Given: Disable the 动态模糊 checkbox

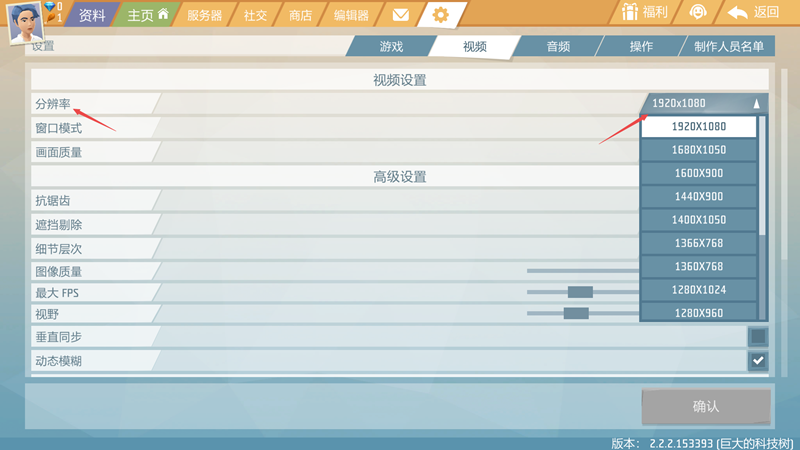Looking at the screenshot, I should pos(758,361).
